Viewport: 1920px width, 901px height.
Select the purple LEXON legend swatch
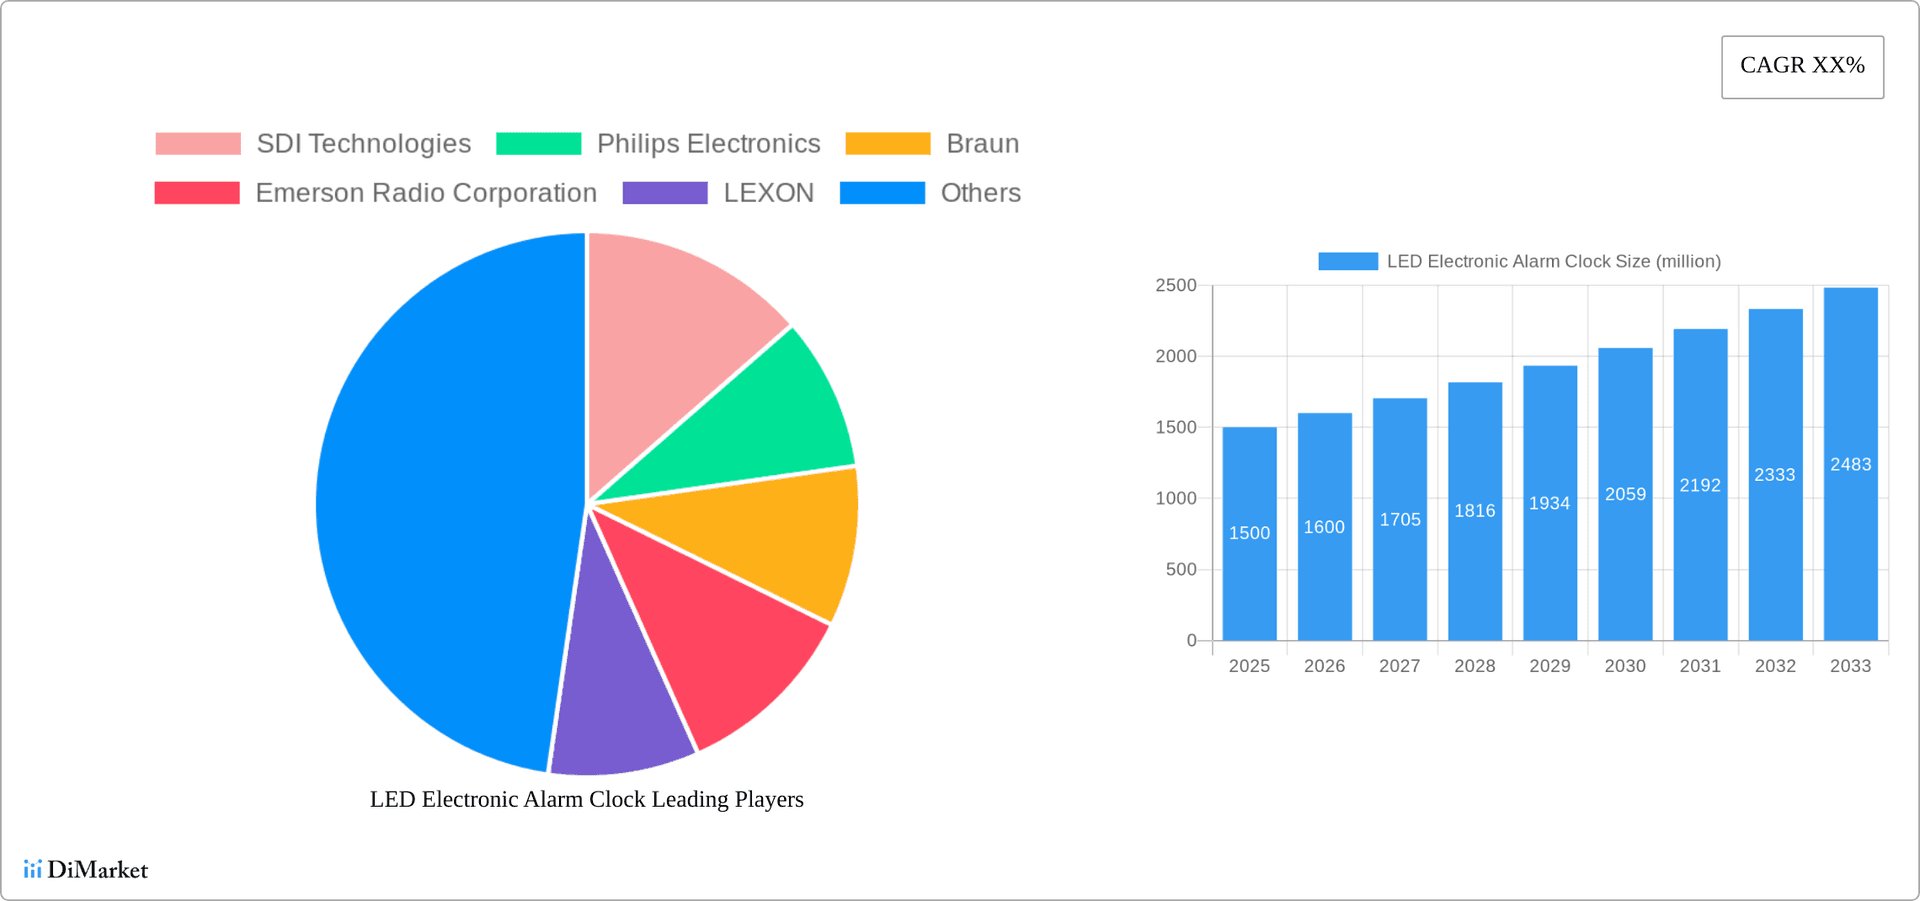click(x=664, y=192)
